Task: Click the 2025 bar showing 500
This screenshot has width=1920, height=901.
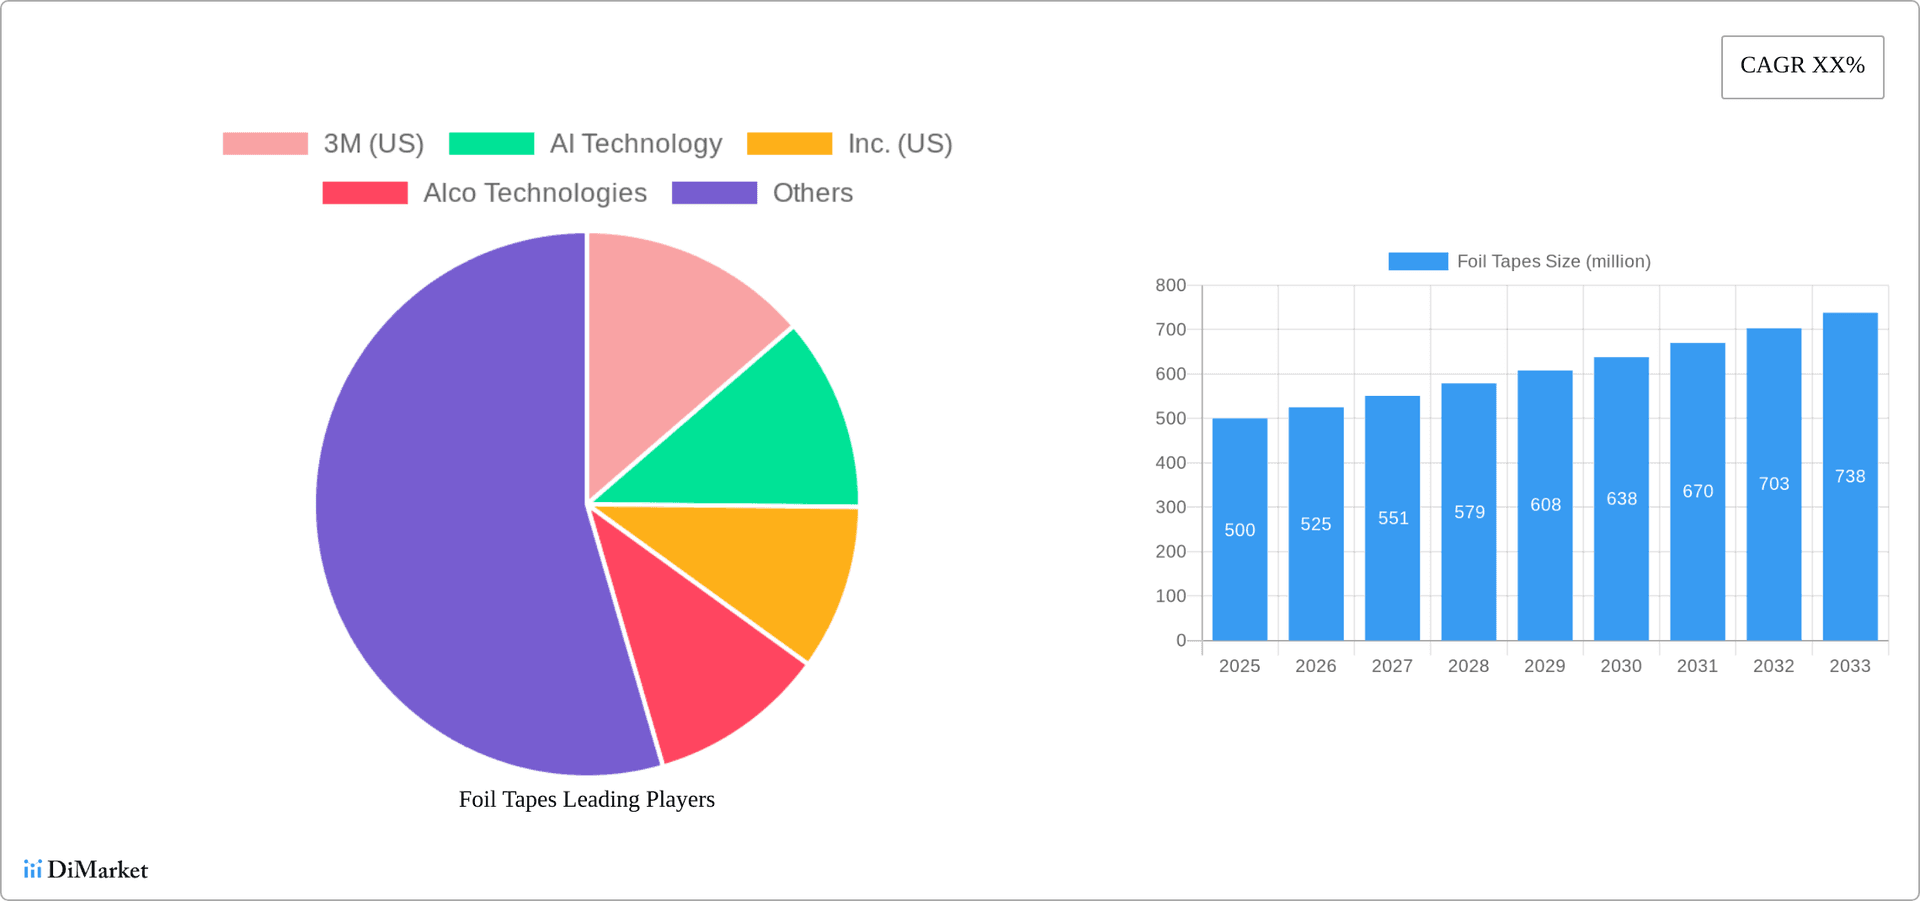Action: pyautogui.click(x=1239, y=530)
